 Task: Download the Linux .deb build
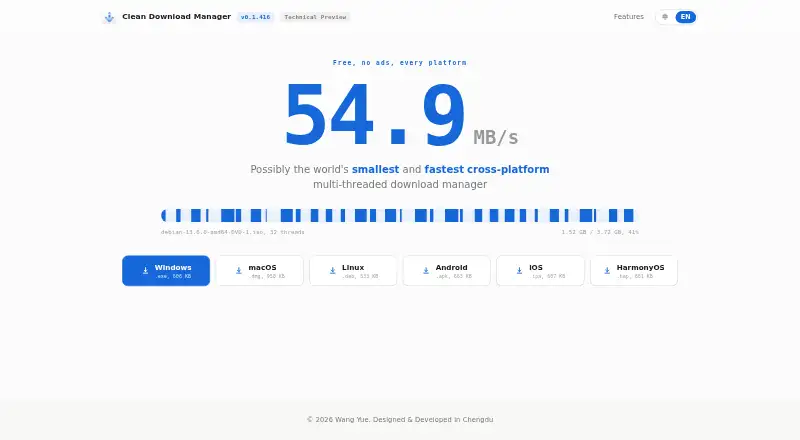coord(353,271)
